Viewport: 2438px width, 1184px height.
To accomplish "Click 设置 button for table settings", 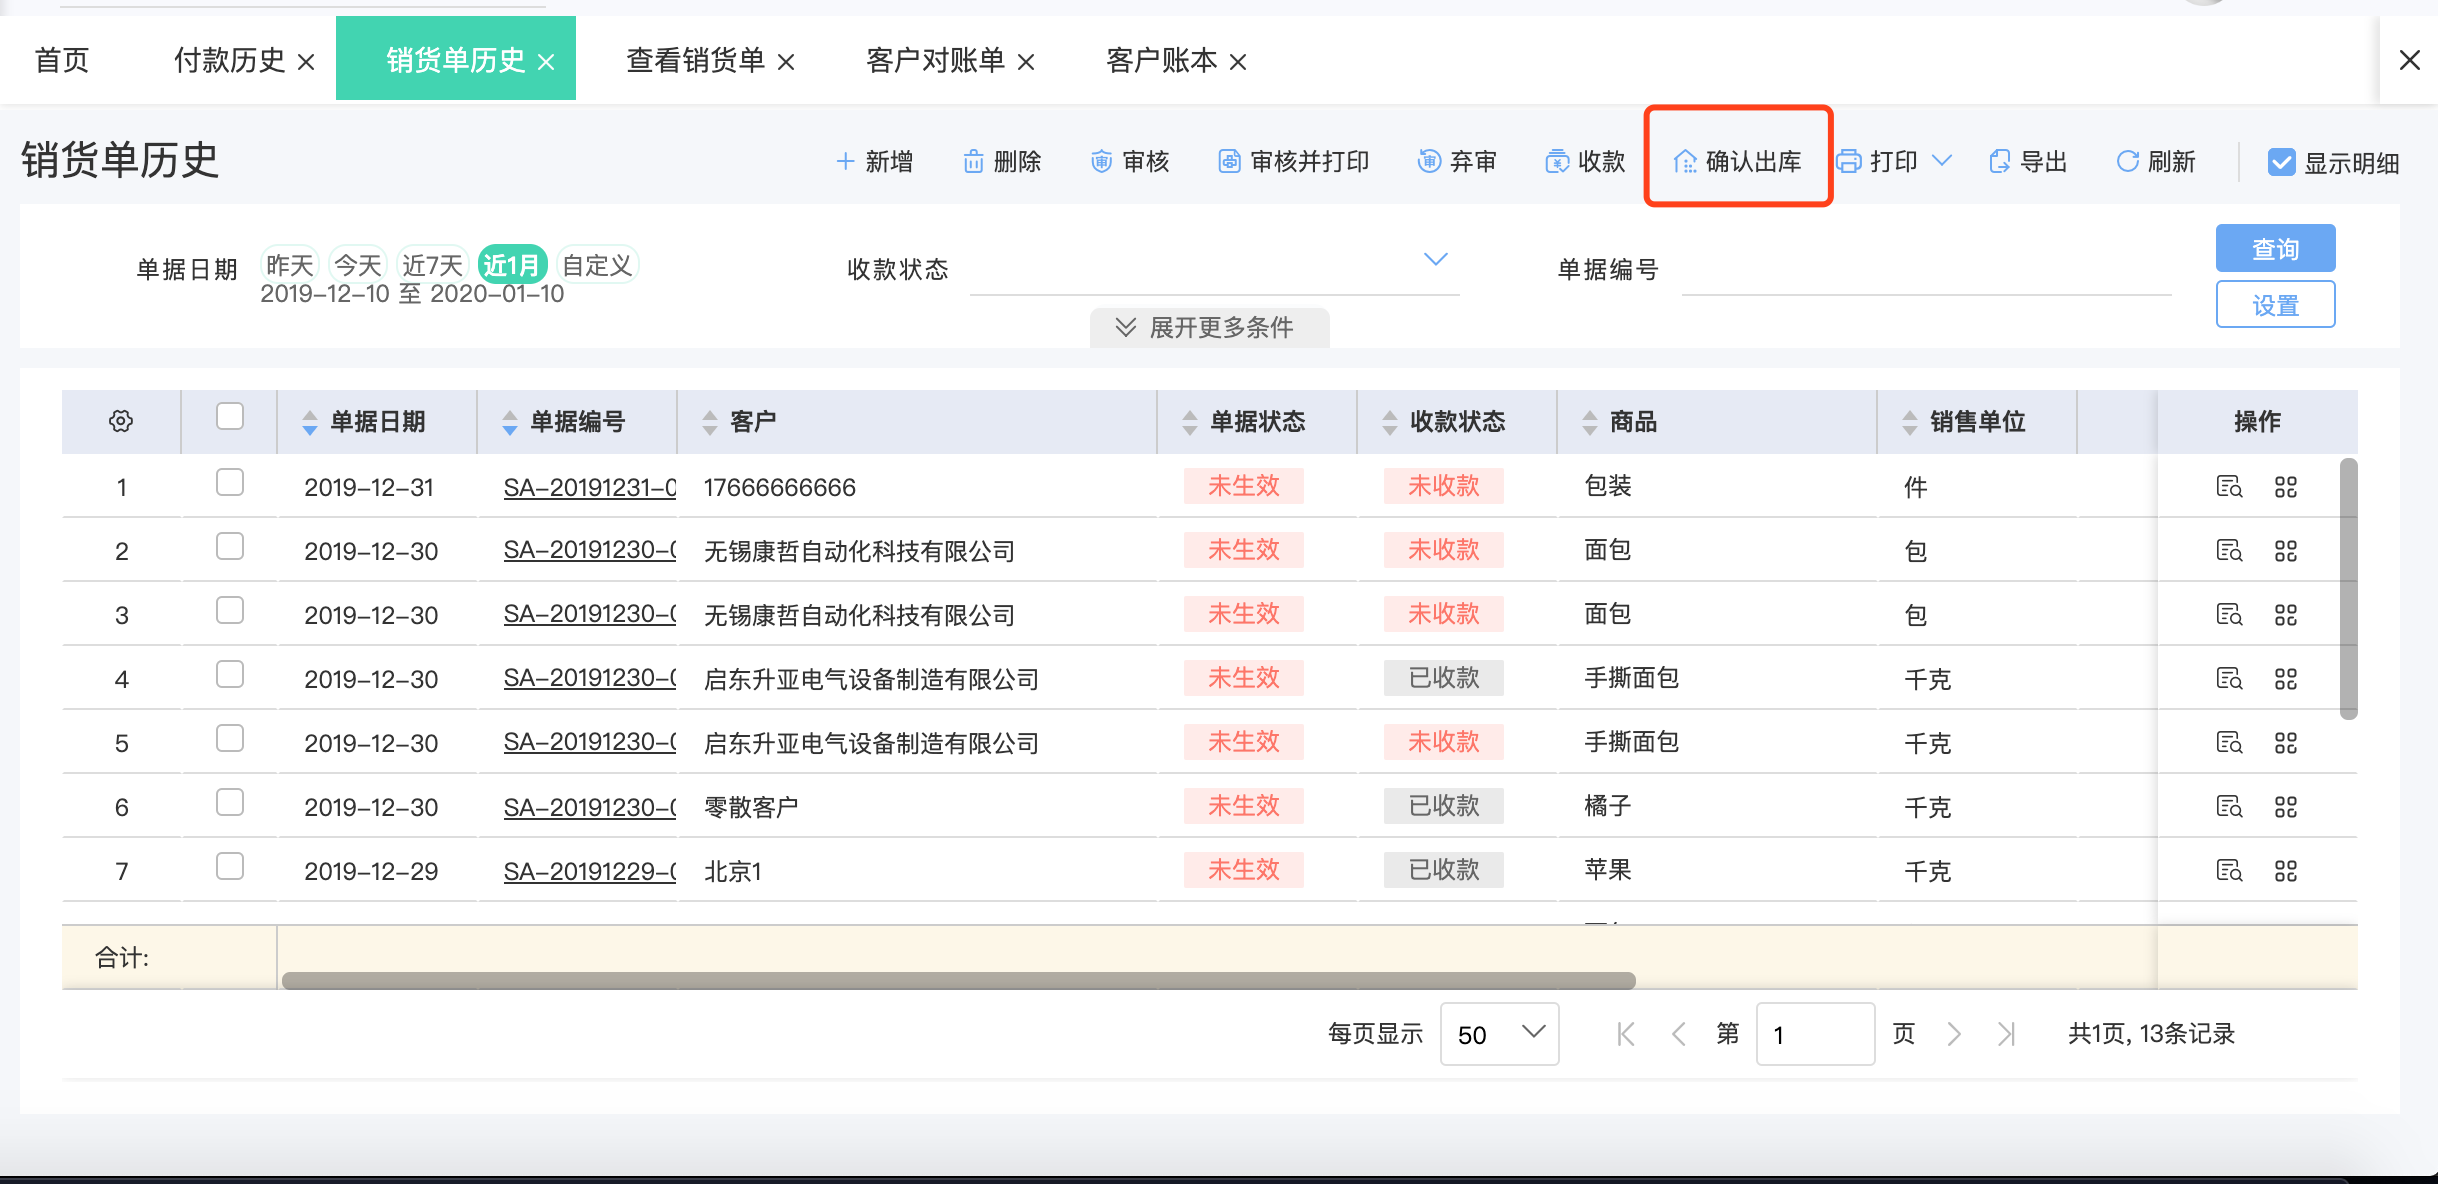I will coord(2275,305).
